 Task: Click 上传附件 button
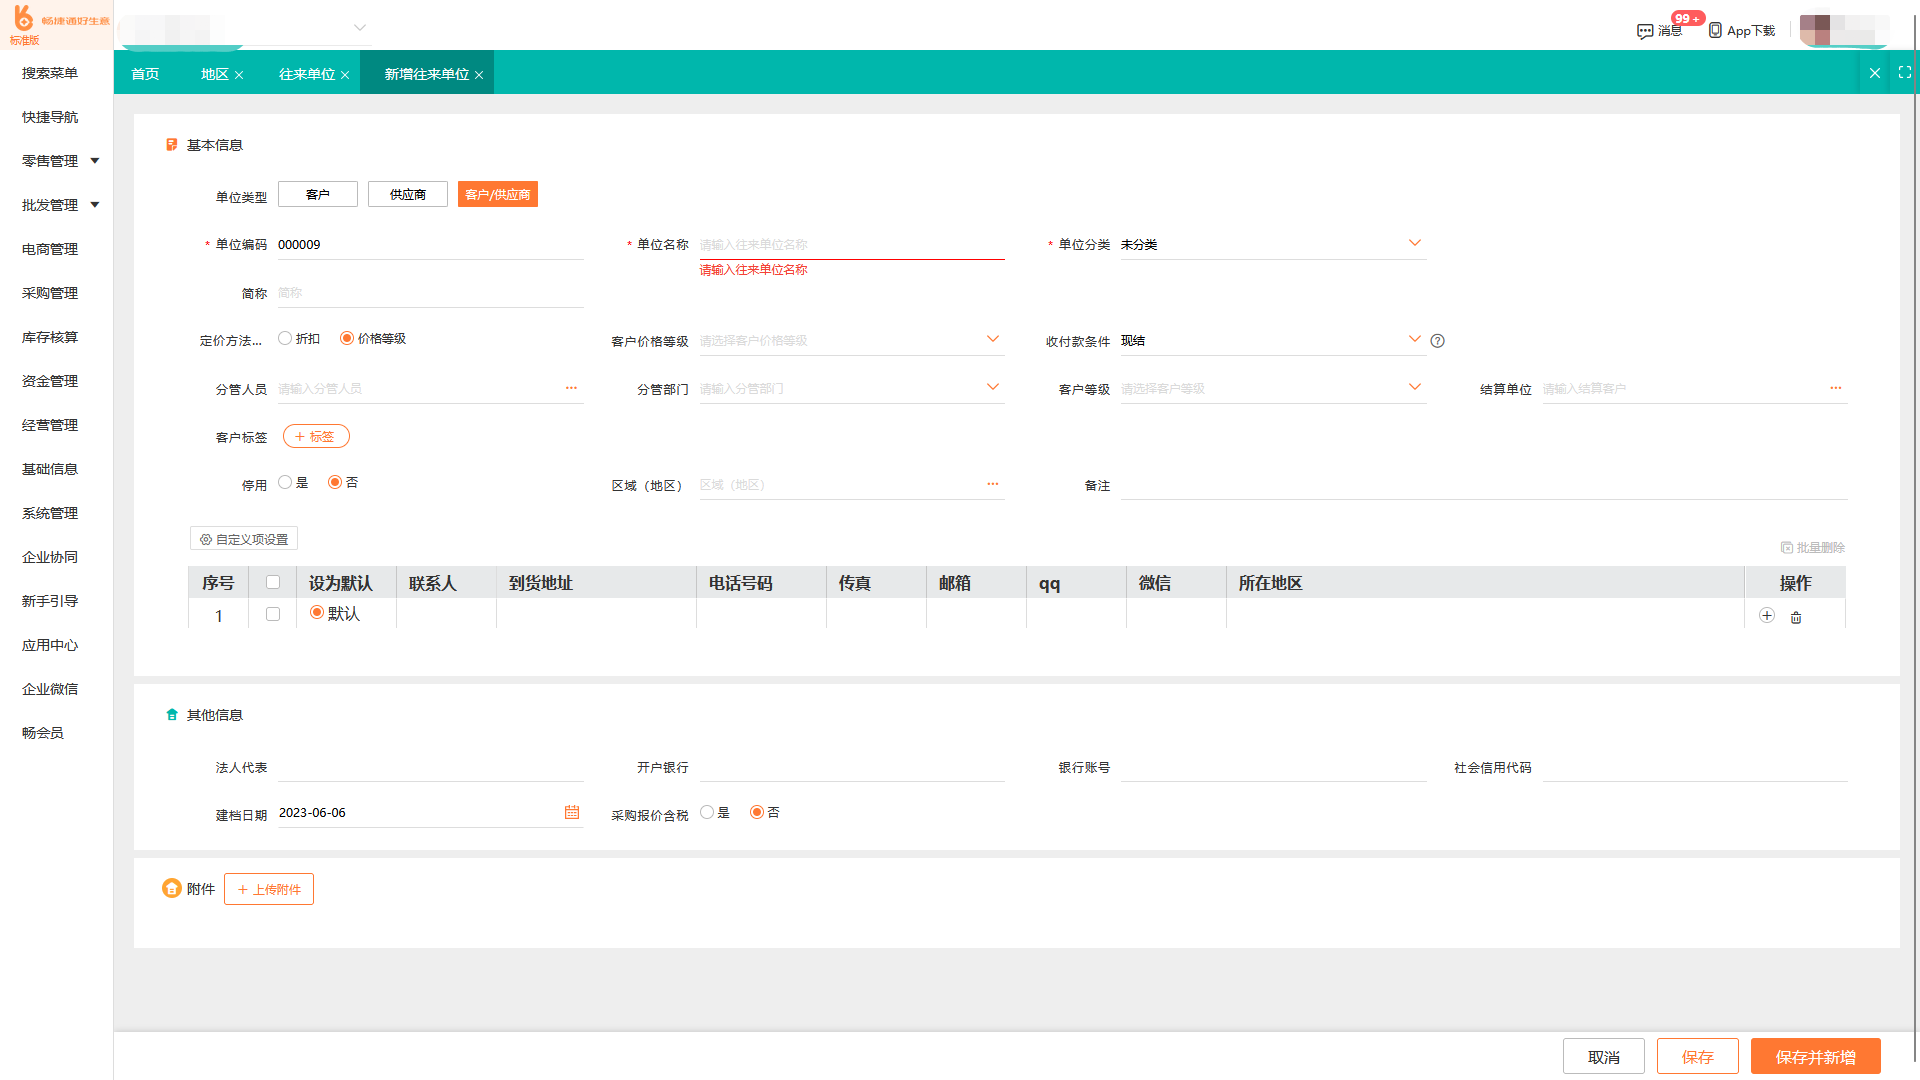coord(268,889)
